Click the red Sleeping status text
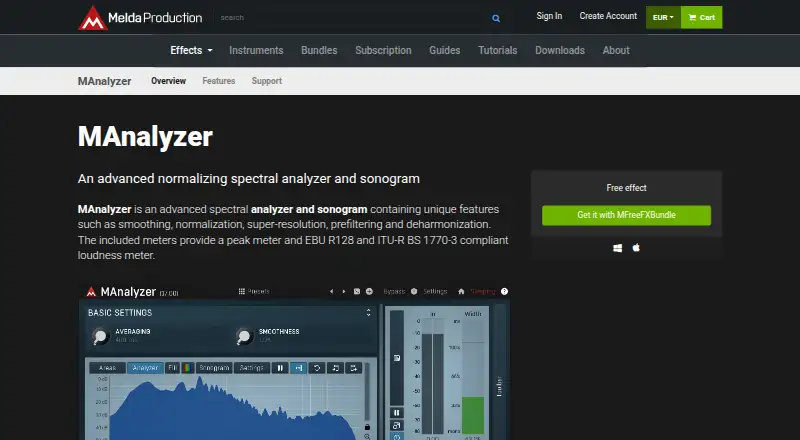The image size is (800, 440). (483, 291)
